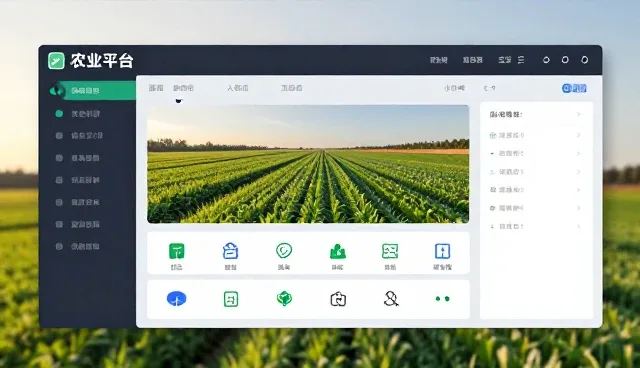Click the blue pill button at the tab row's right
The width and height of the screenshot is (640, 368).
point(574,88)
